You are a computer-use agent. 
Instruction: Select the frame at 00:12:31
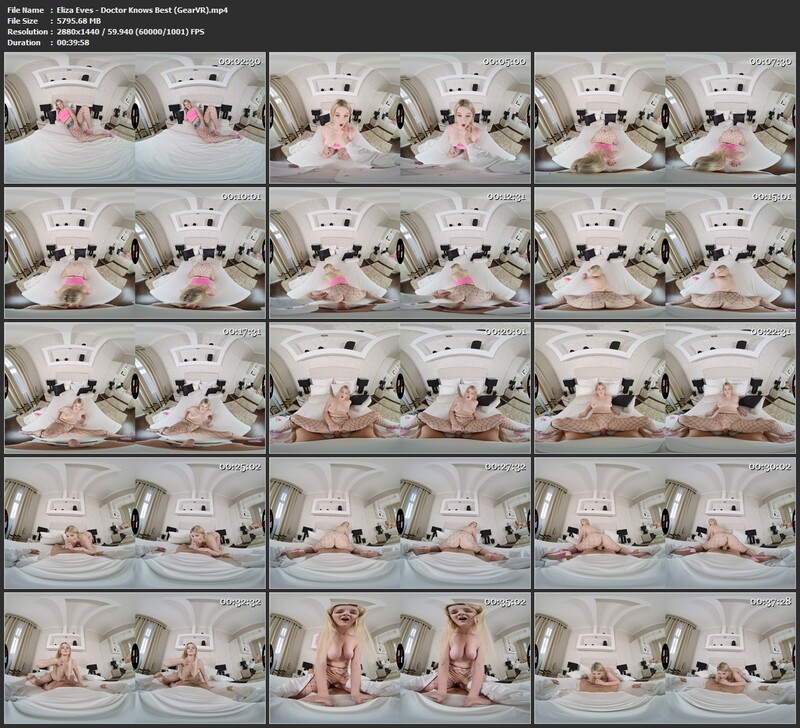point(399,252)
